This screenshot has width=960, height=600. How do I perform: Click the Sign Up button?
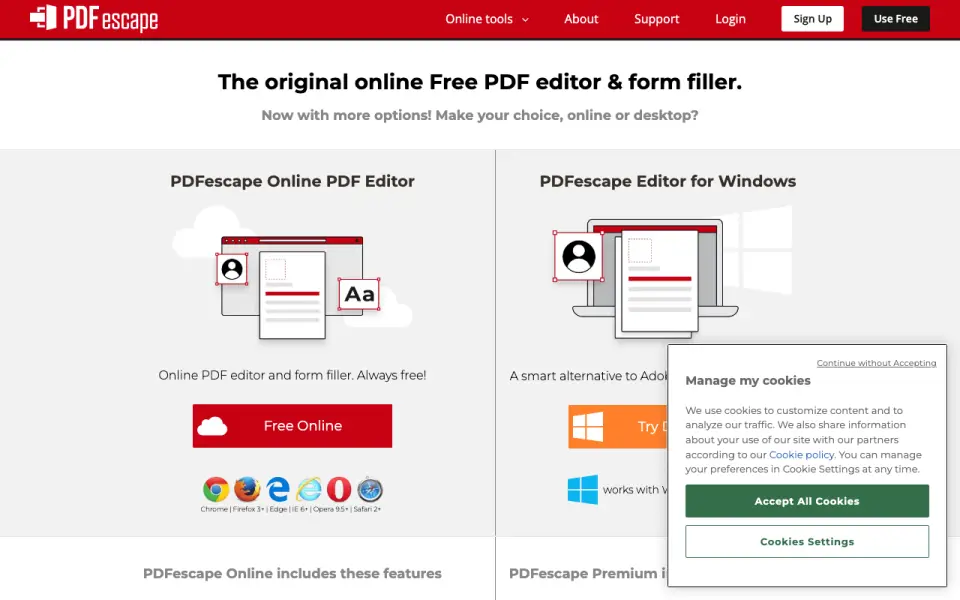pyautogui.click(x=812, y=19)
